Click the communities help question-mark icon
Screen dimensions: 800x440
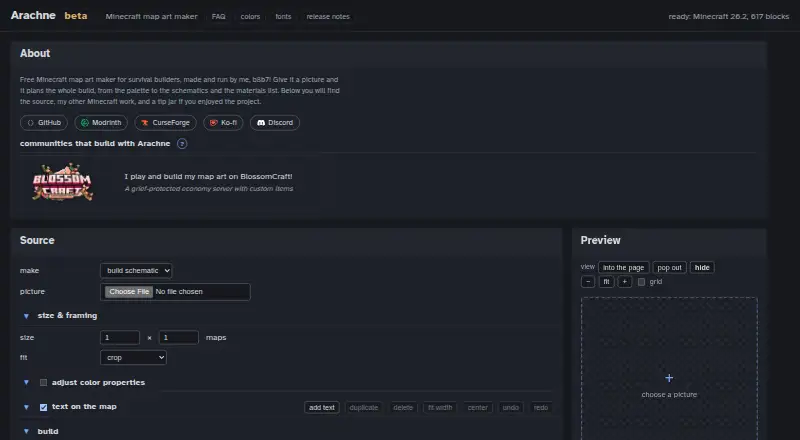(182, 144)
